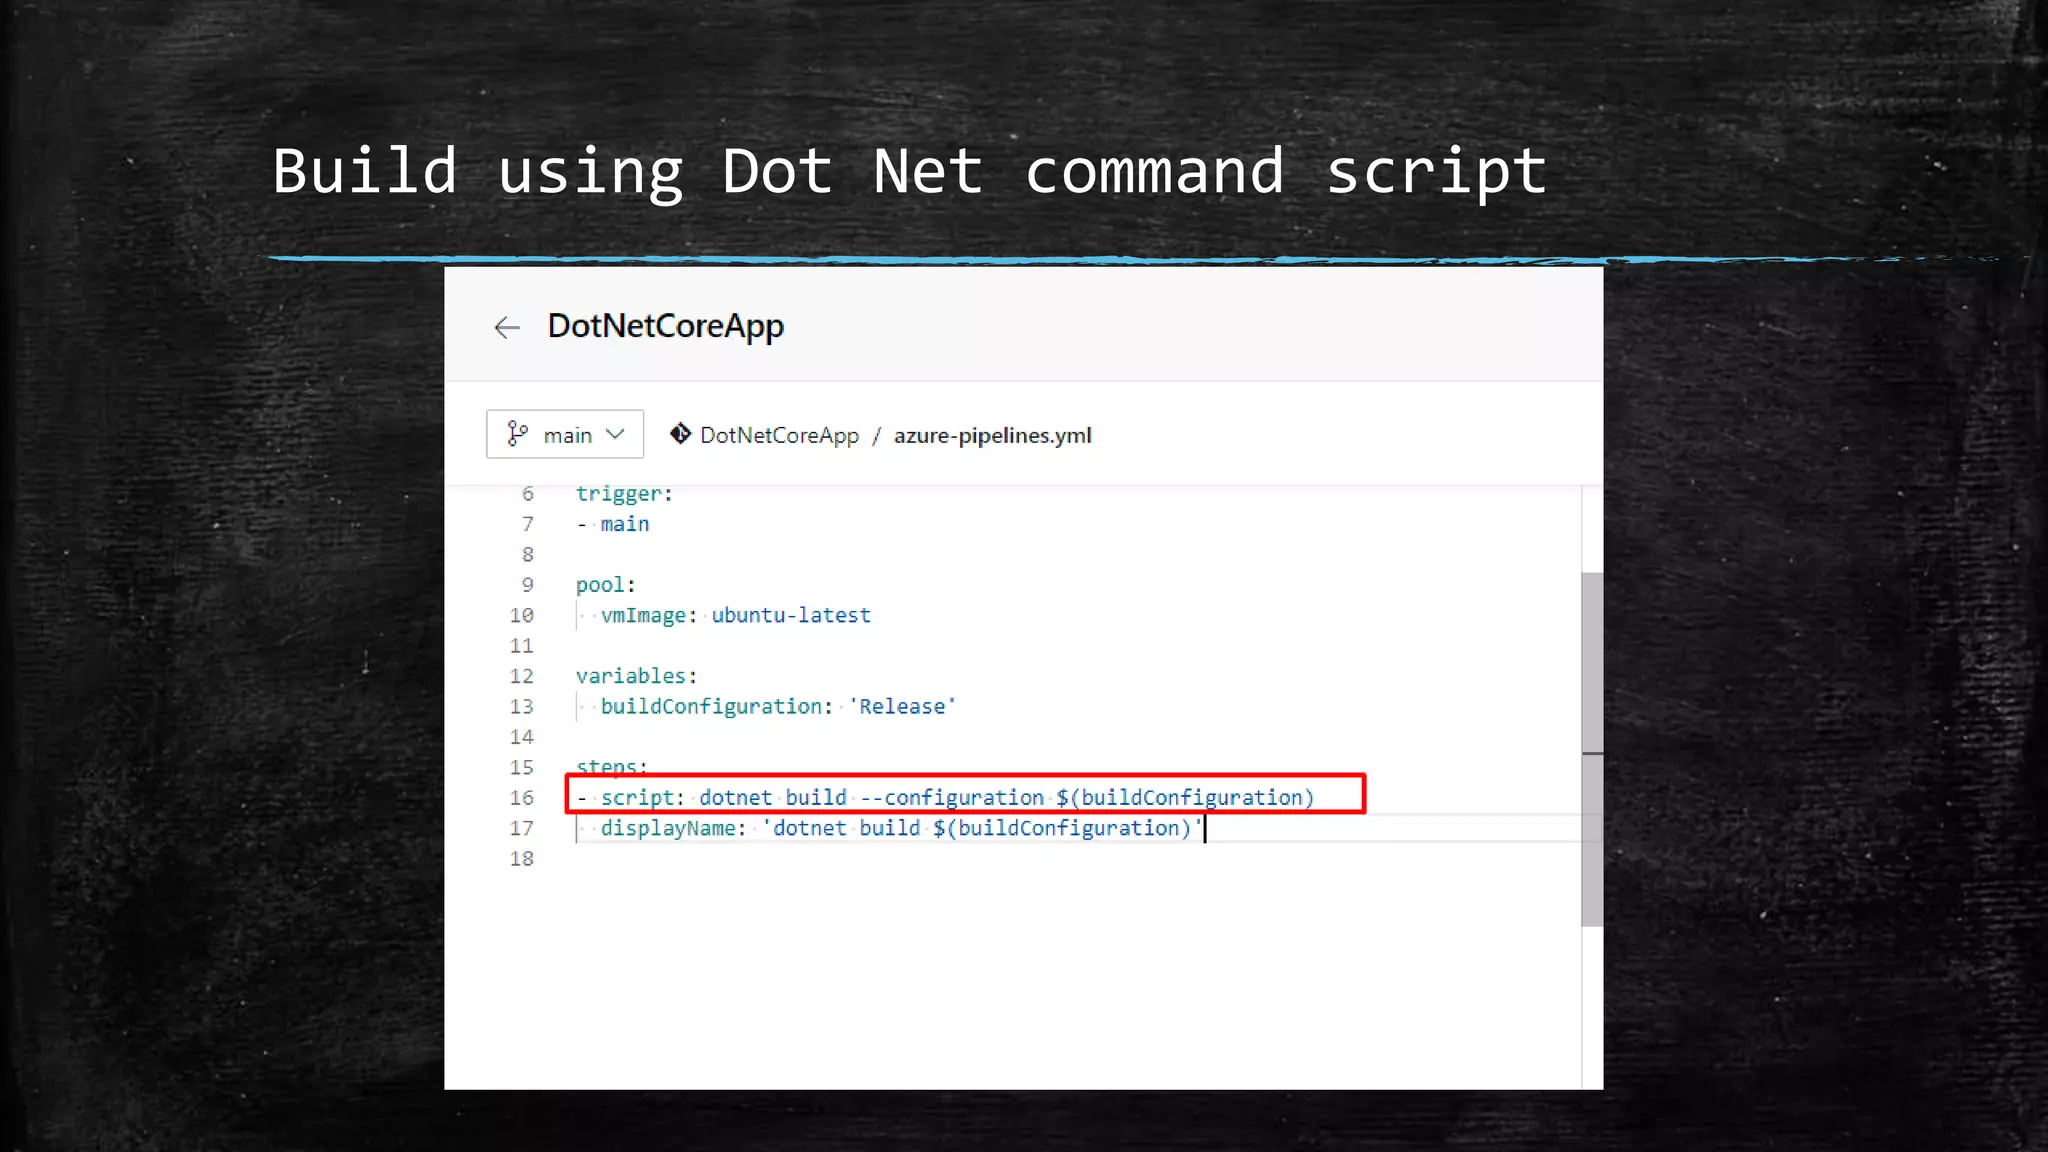Click the vmImage value ubuntu-latest
Screen dimensions: 2048x1152
point(790,615)
